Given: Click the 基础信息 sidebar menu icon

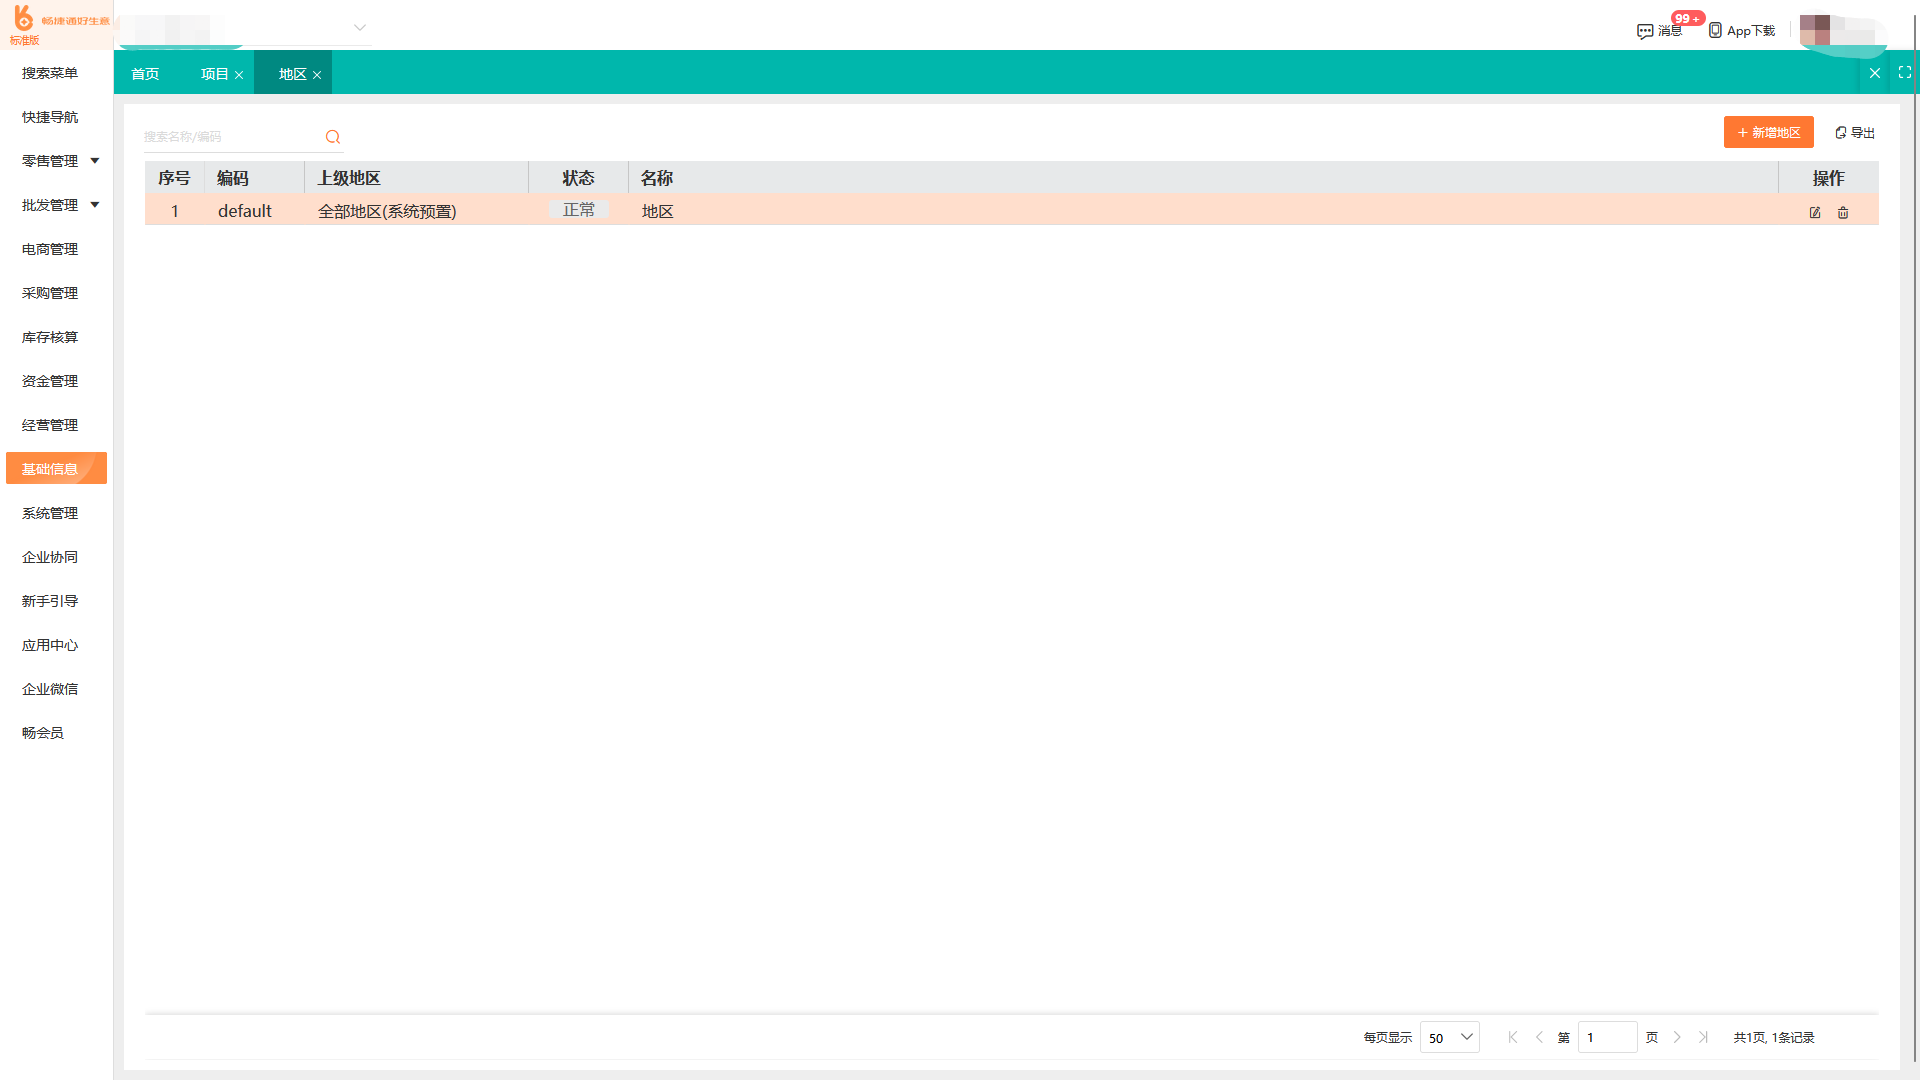Looking at the screenshot, I should [53, 468].
